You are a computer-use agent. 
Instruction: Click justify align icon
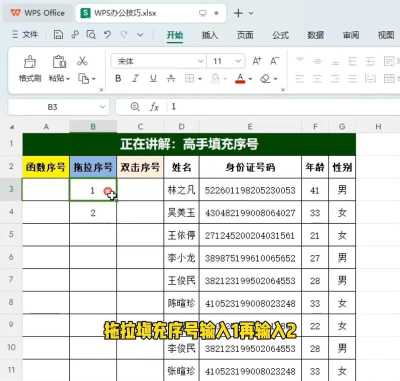pyautogui.click(x=352, y=79)
